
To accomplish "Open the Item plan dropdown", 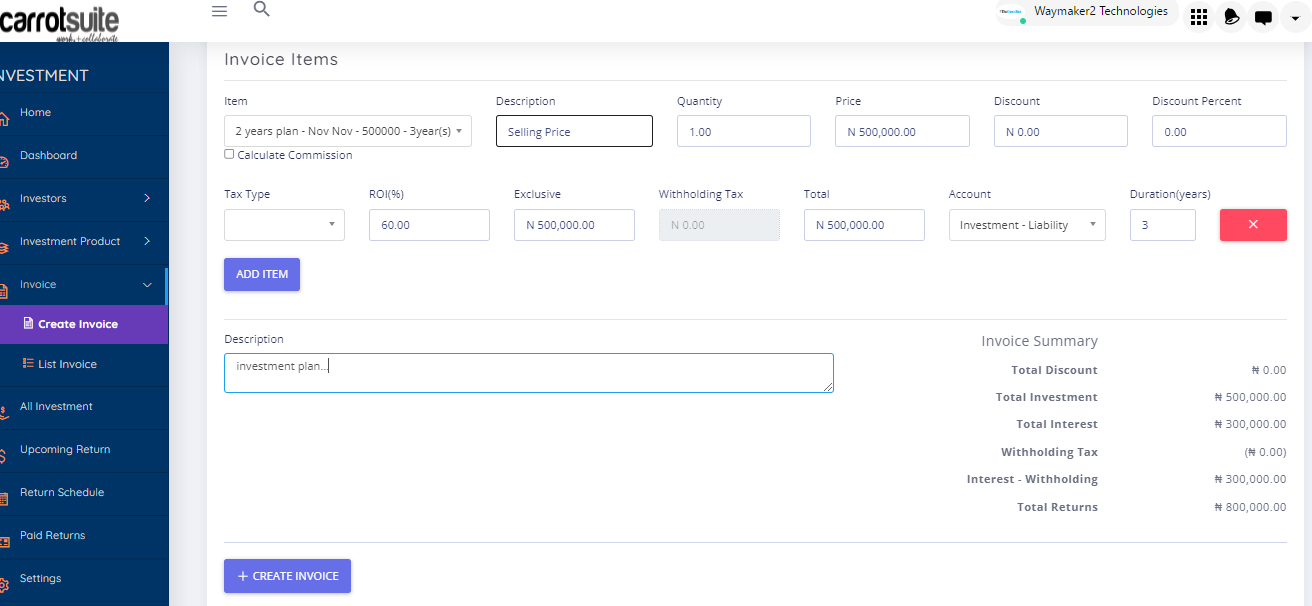I will 348,131.
